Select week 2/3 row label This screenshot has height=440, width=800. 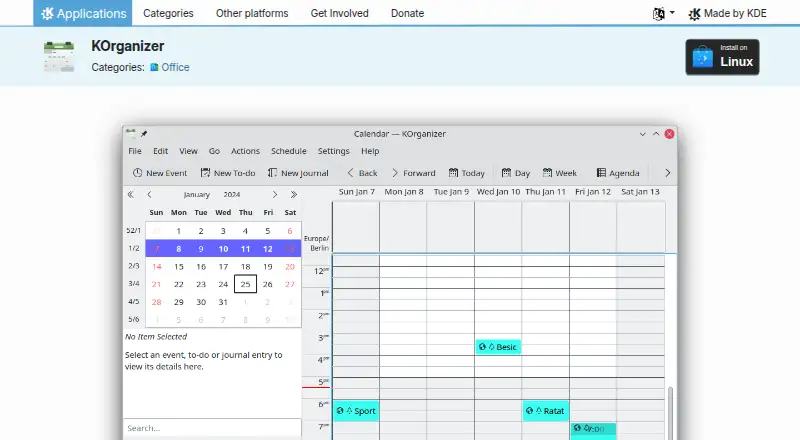[x=134, y=266]
